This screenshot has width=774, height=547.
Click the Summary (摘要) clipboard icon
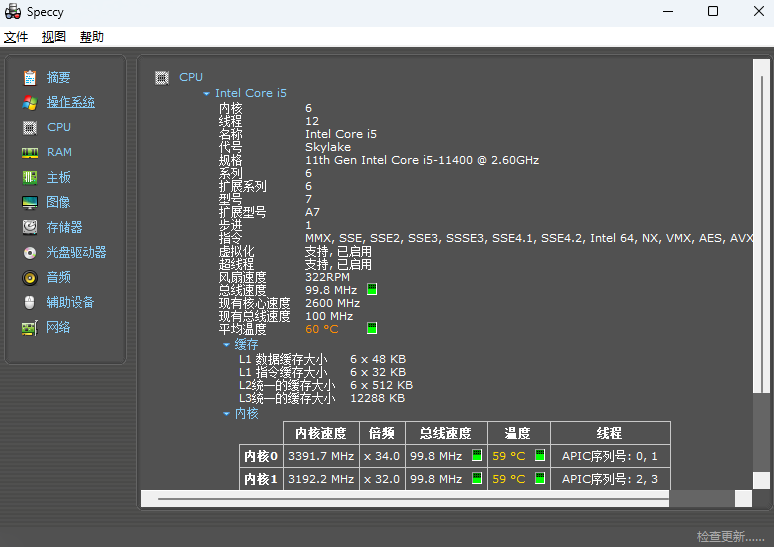pos(29,77)
